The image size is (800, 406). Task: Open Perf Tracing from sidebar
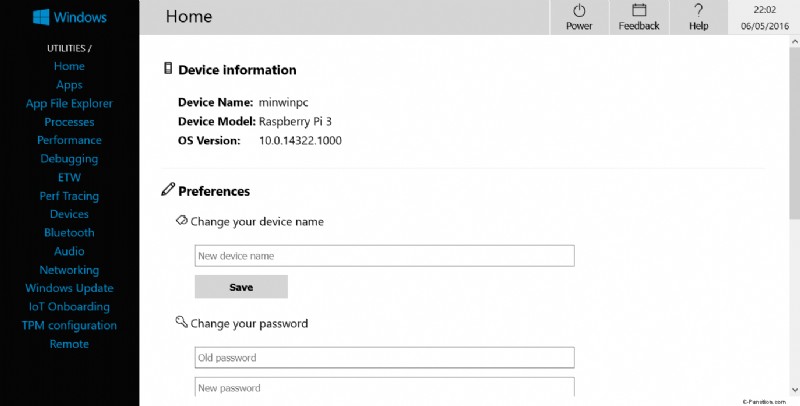69,196
